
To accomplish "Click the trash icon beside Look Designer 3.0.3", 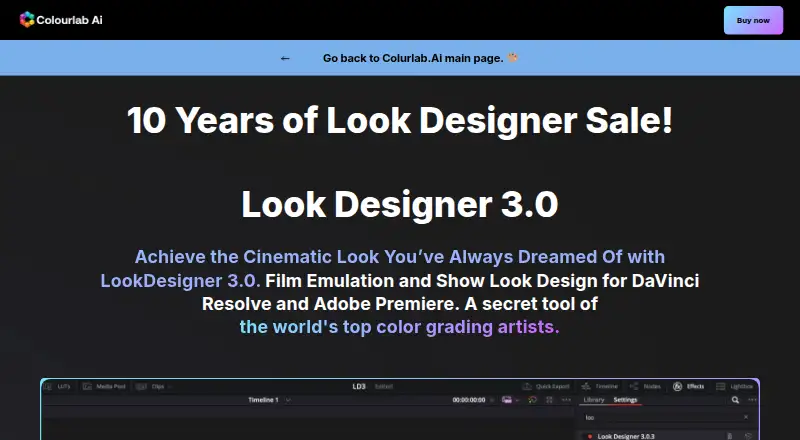I will 730,436.
